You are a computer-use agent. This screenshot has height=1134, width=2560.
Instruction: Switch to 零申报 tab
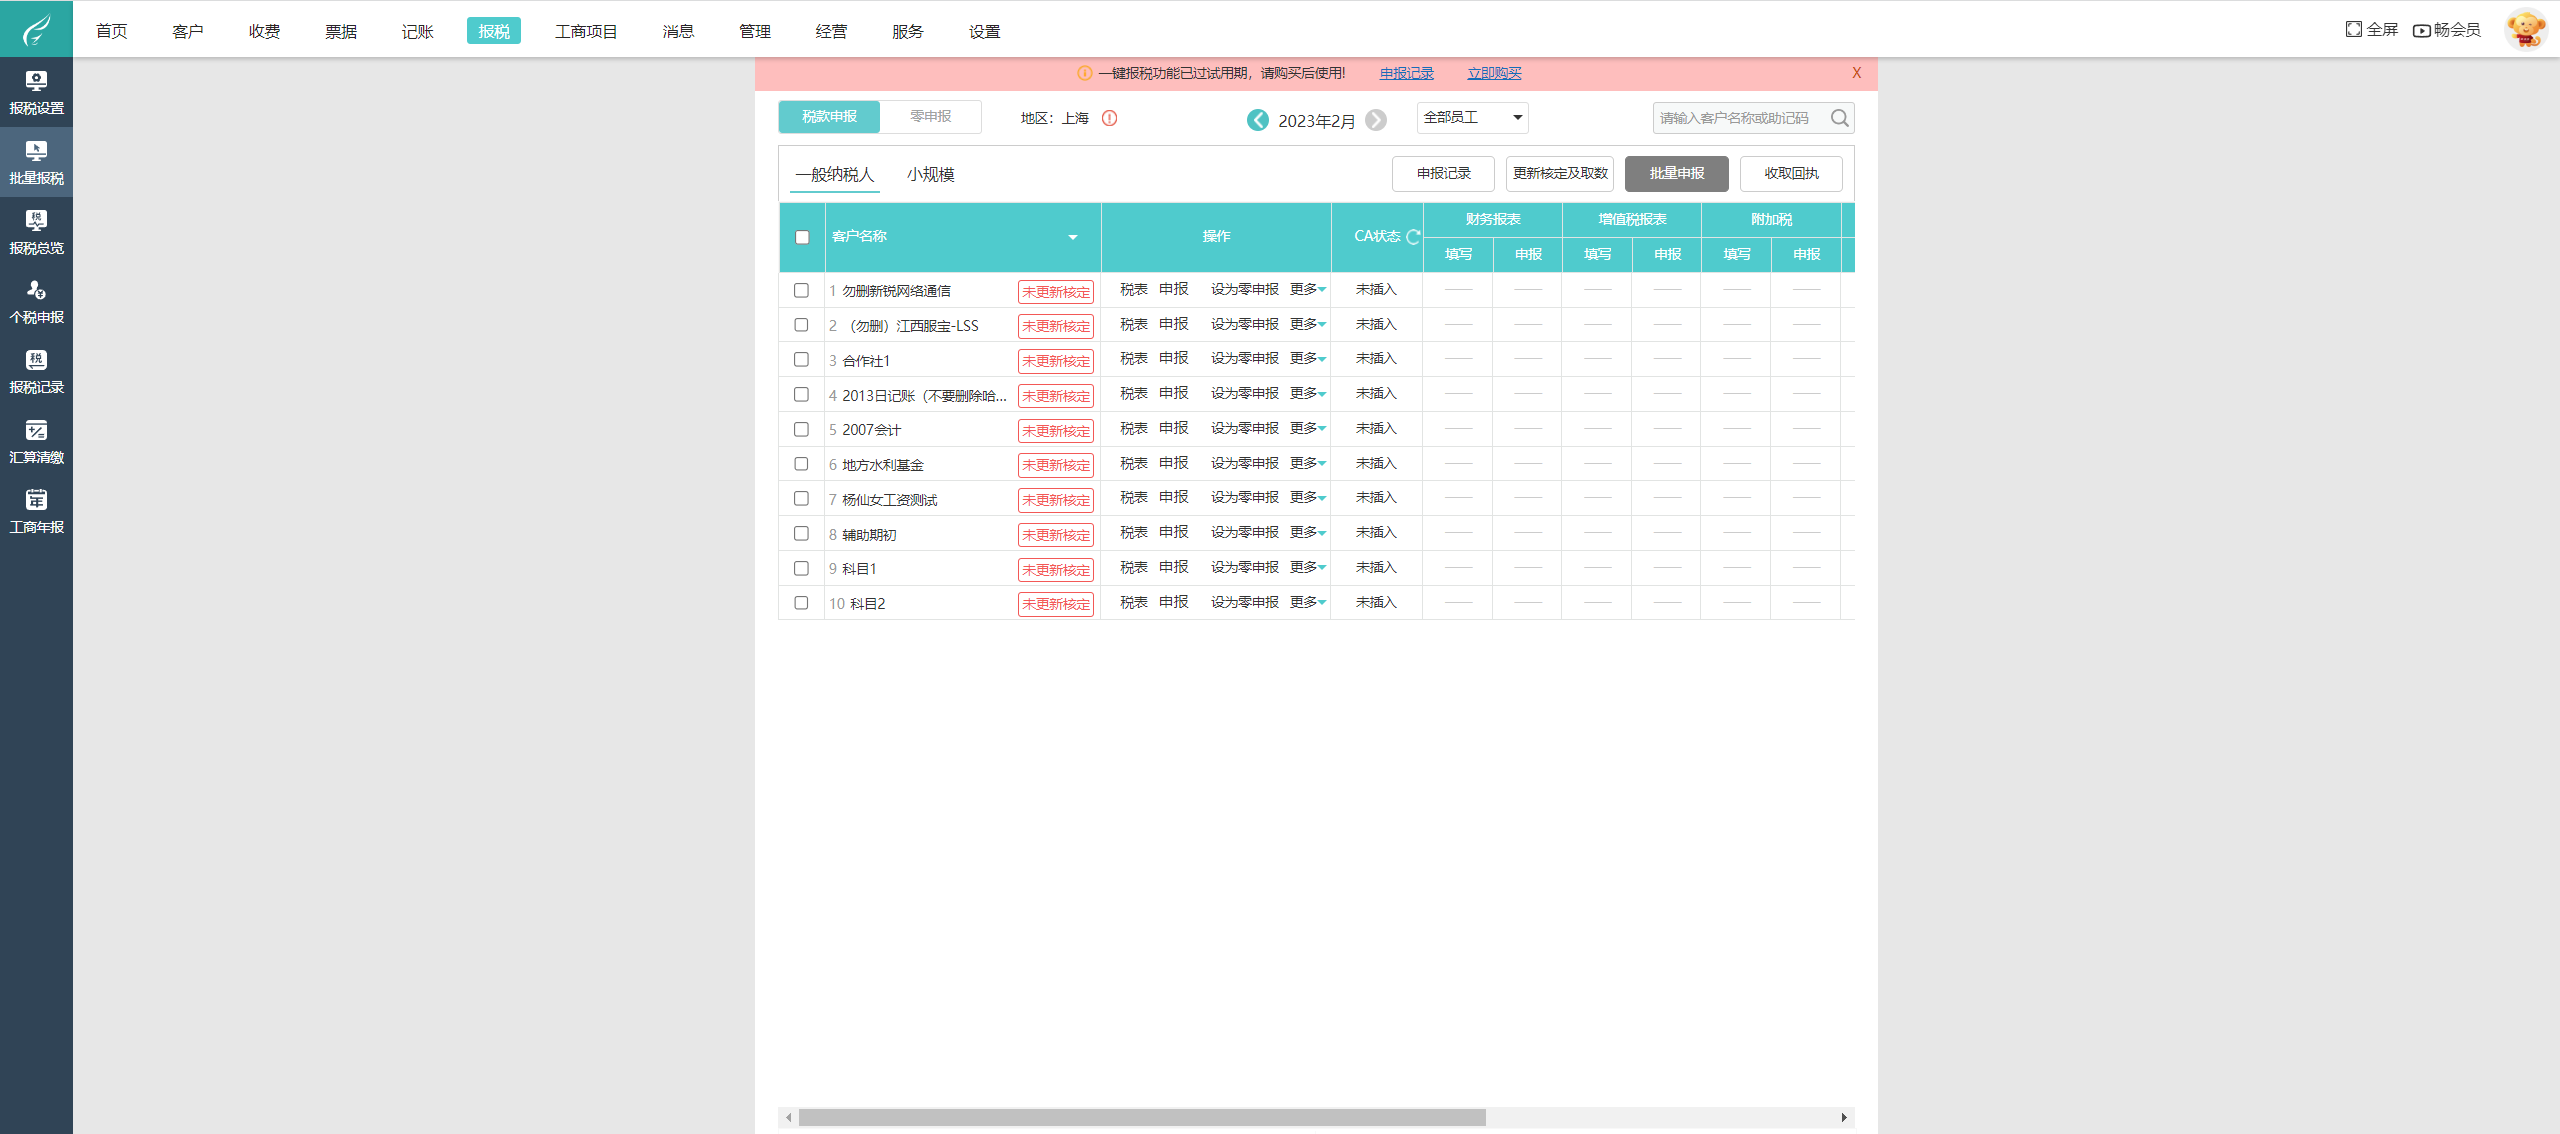pyautogui.click(x=932, y=117)
